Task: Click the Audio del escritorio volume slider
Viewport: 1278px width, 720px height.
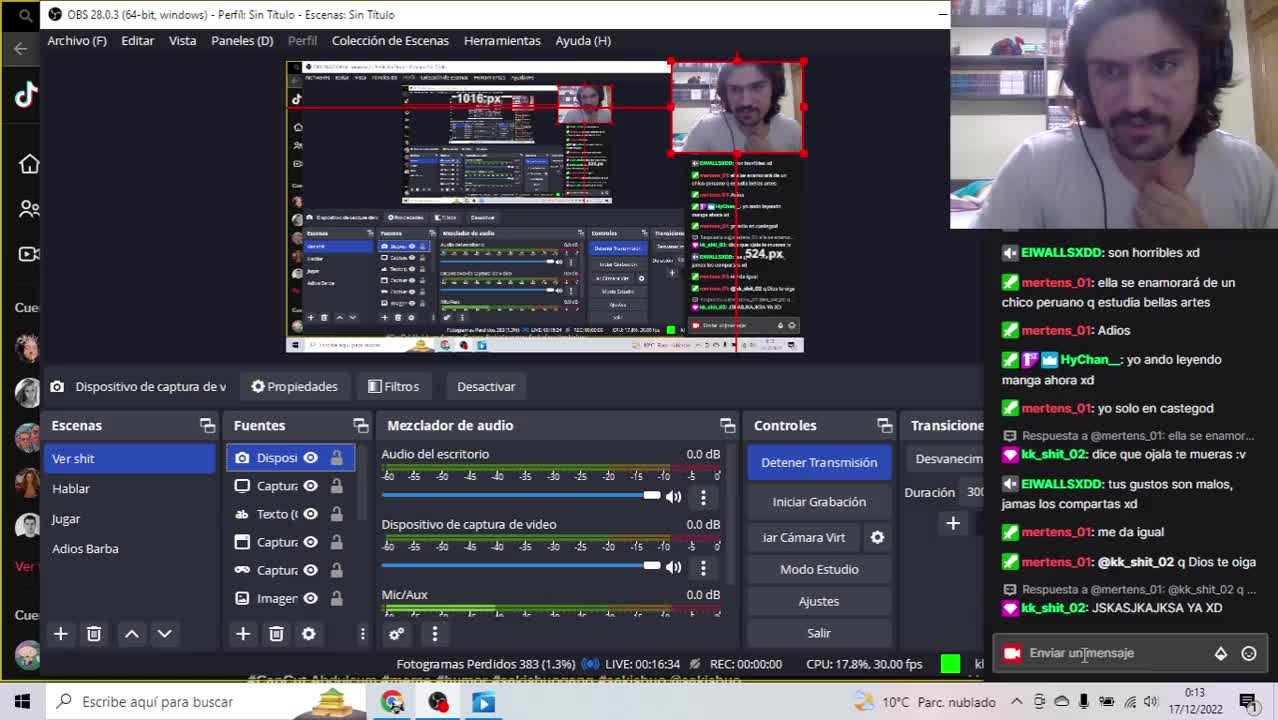Action: [x=520, y=495]
